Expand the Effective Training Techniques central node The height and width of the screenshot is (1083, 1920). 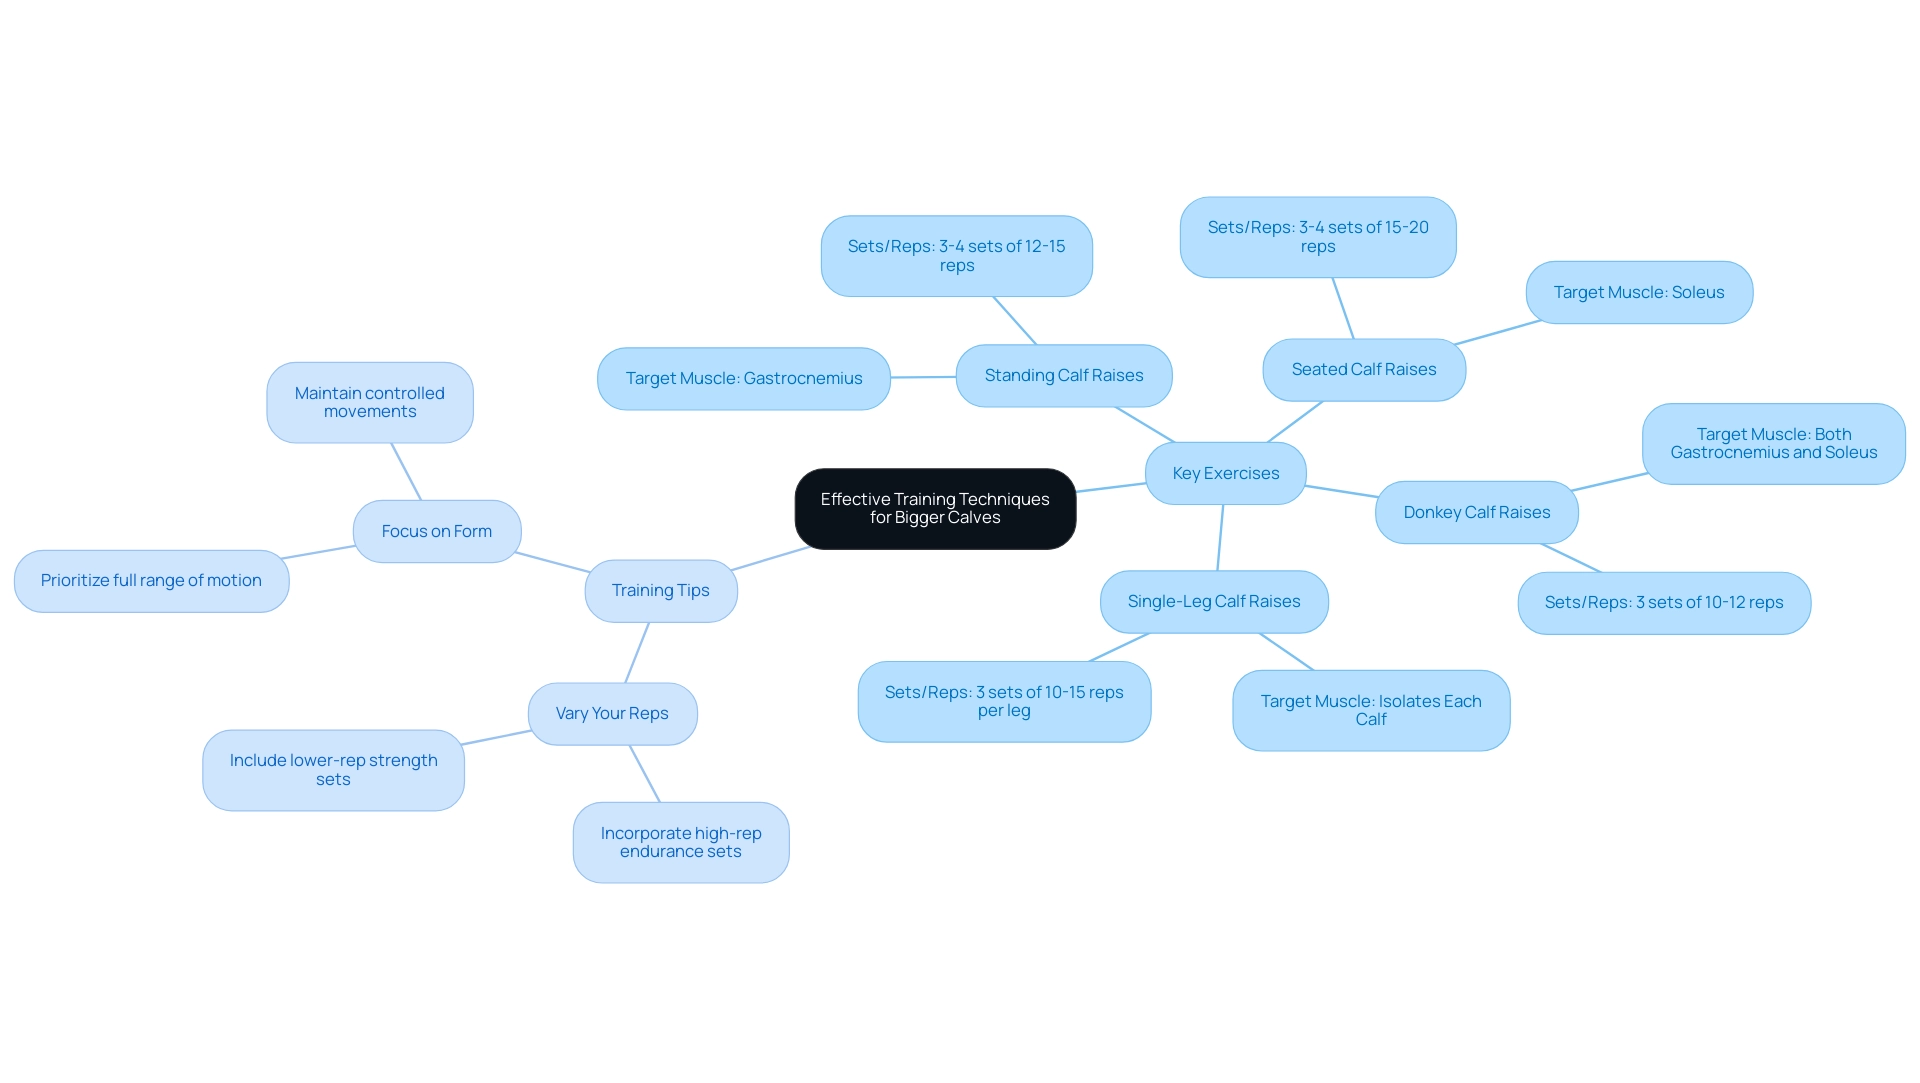935,508
